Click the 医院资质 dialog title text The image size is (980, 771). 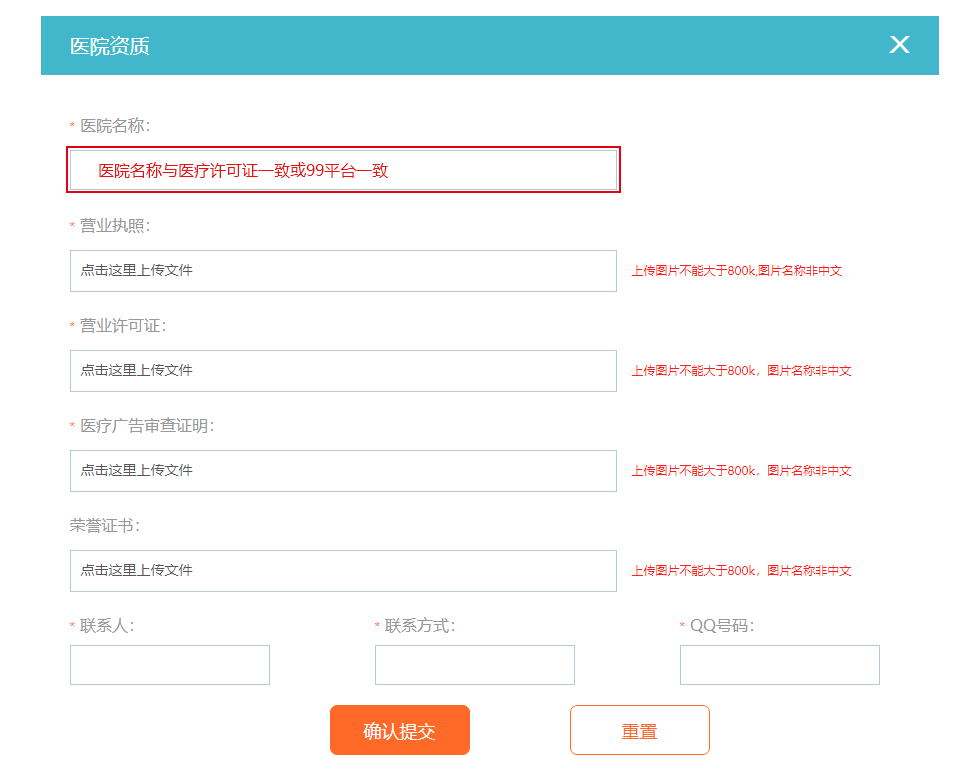pos(110,46)
